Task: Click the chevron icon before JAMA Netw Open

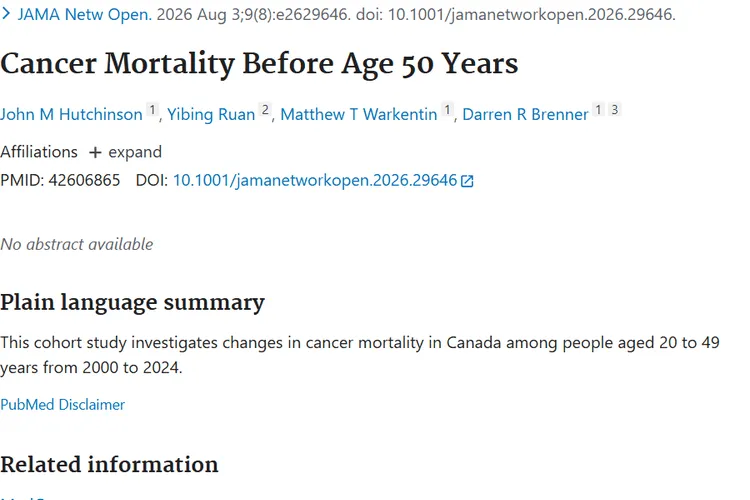Action: pos(6,14)
